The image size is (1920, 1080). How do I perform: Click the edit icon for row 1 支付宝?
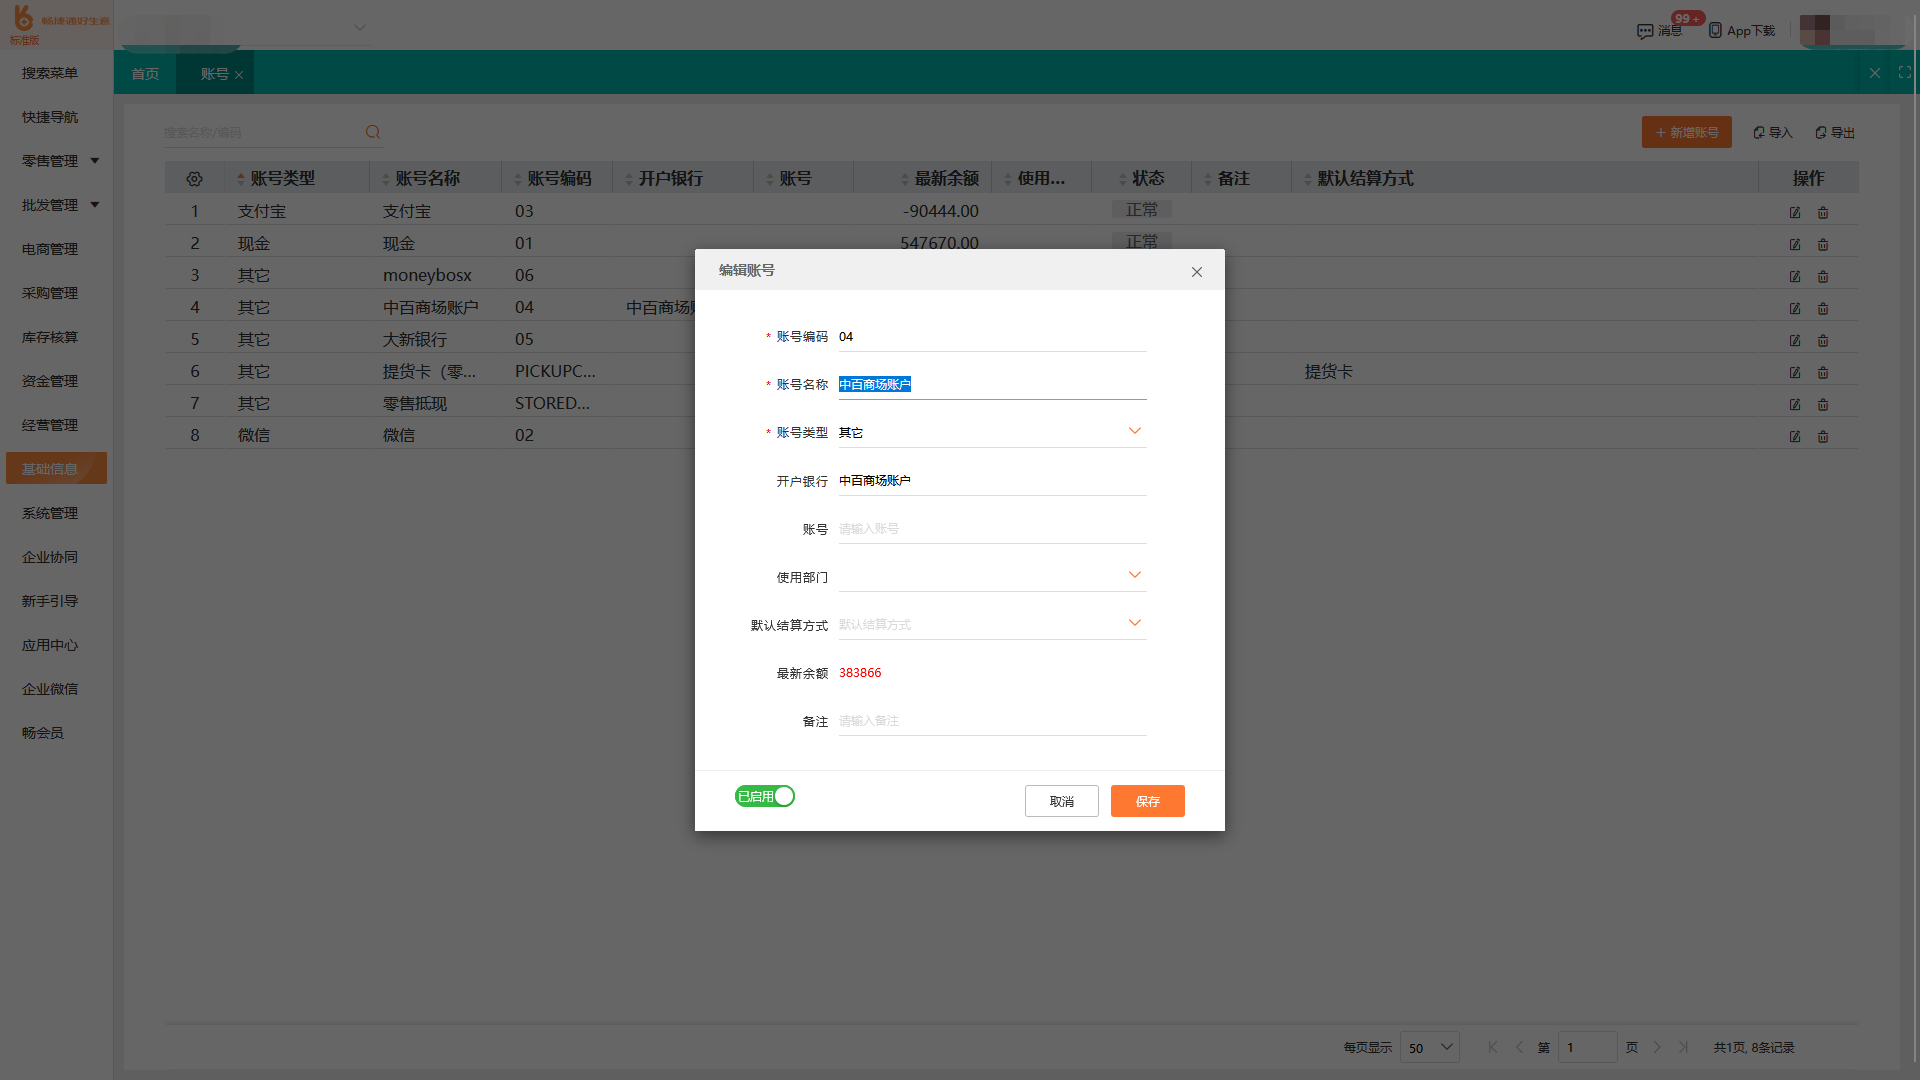(1795, 212)
